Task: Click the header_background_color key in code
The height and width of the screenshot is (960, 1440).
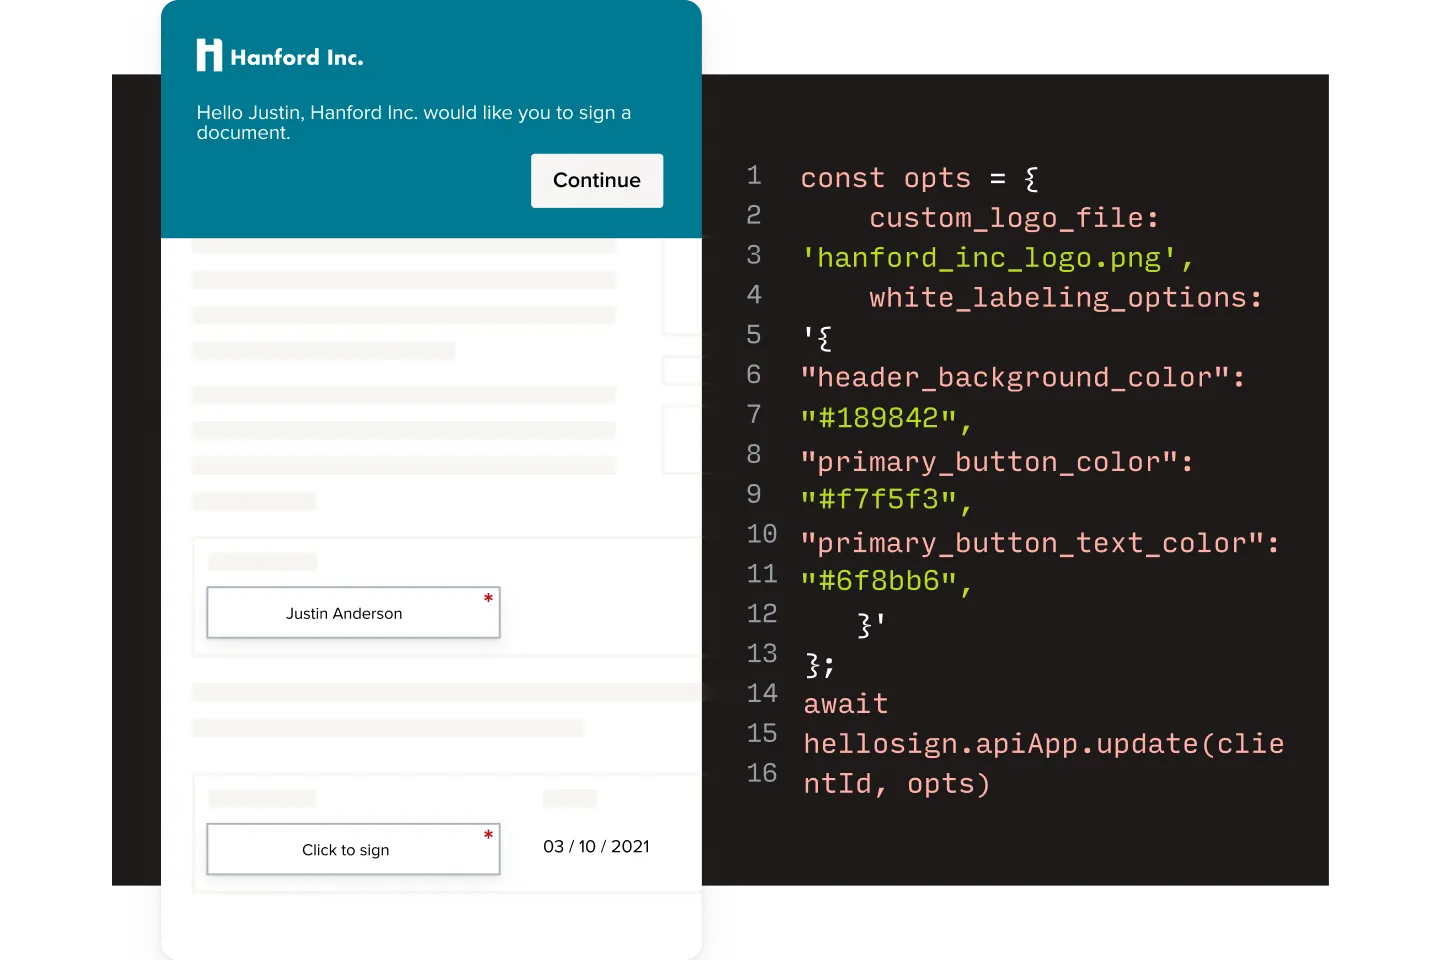Action: 1014,378
